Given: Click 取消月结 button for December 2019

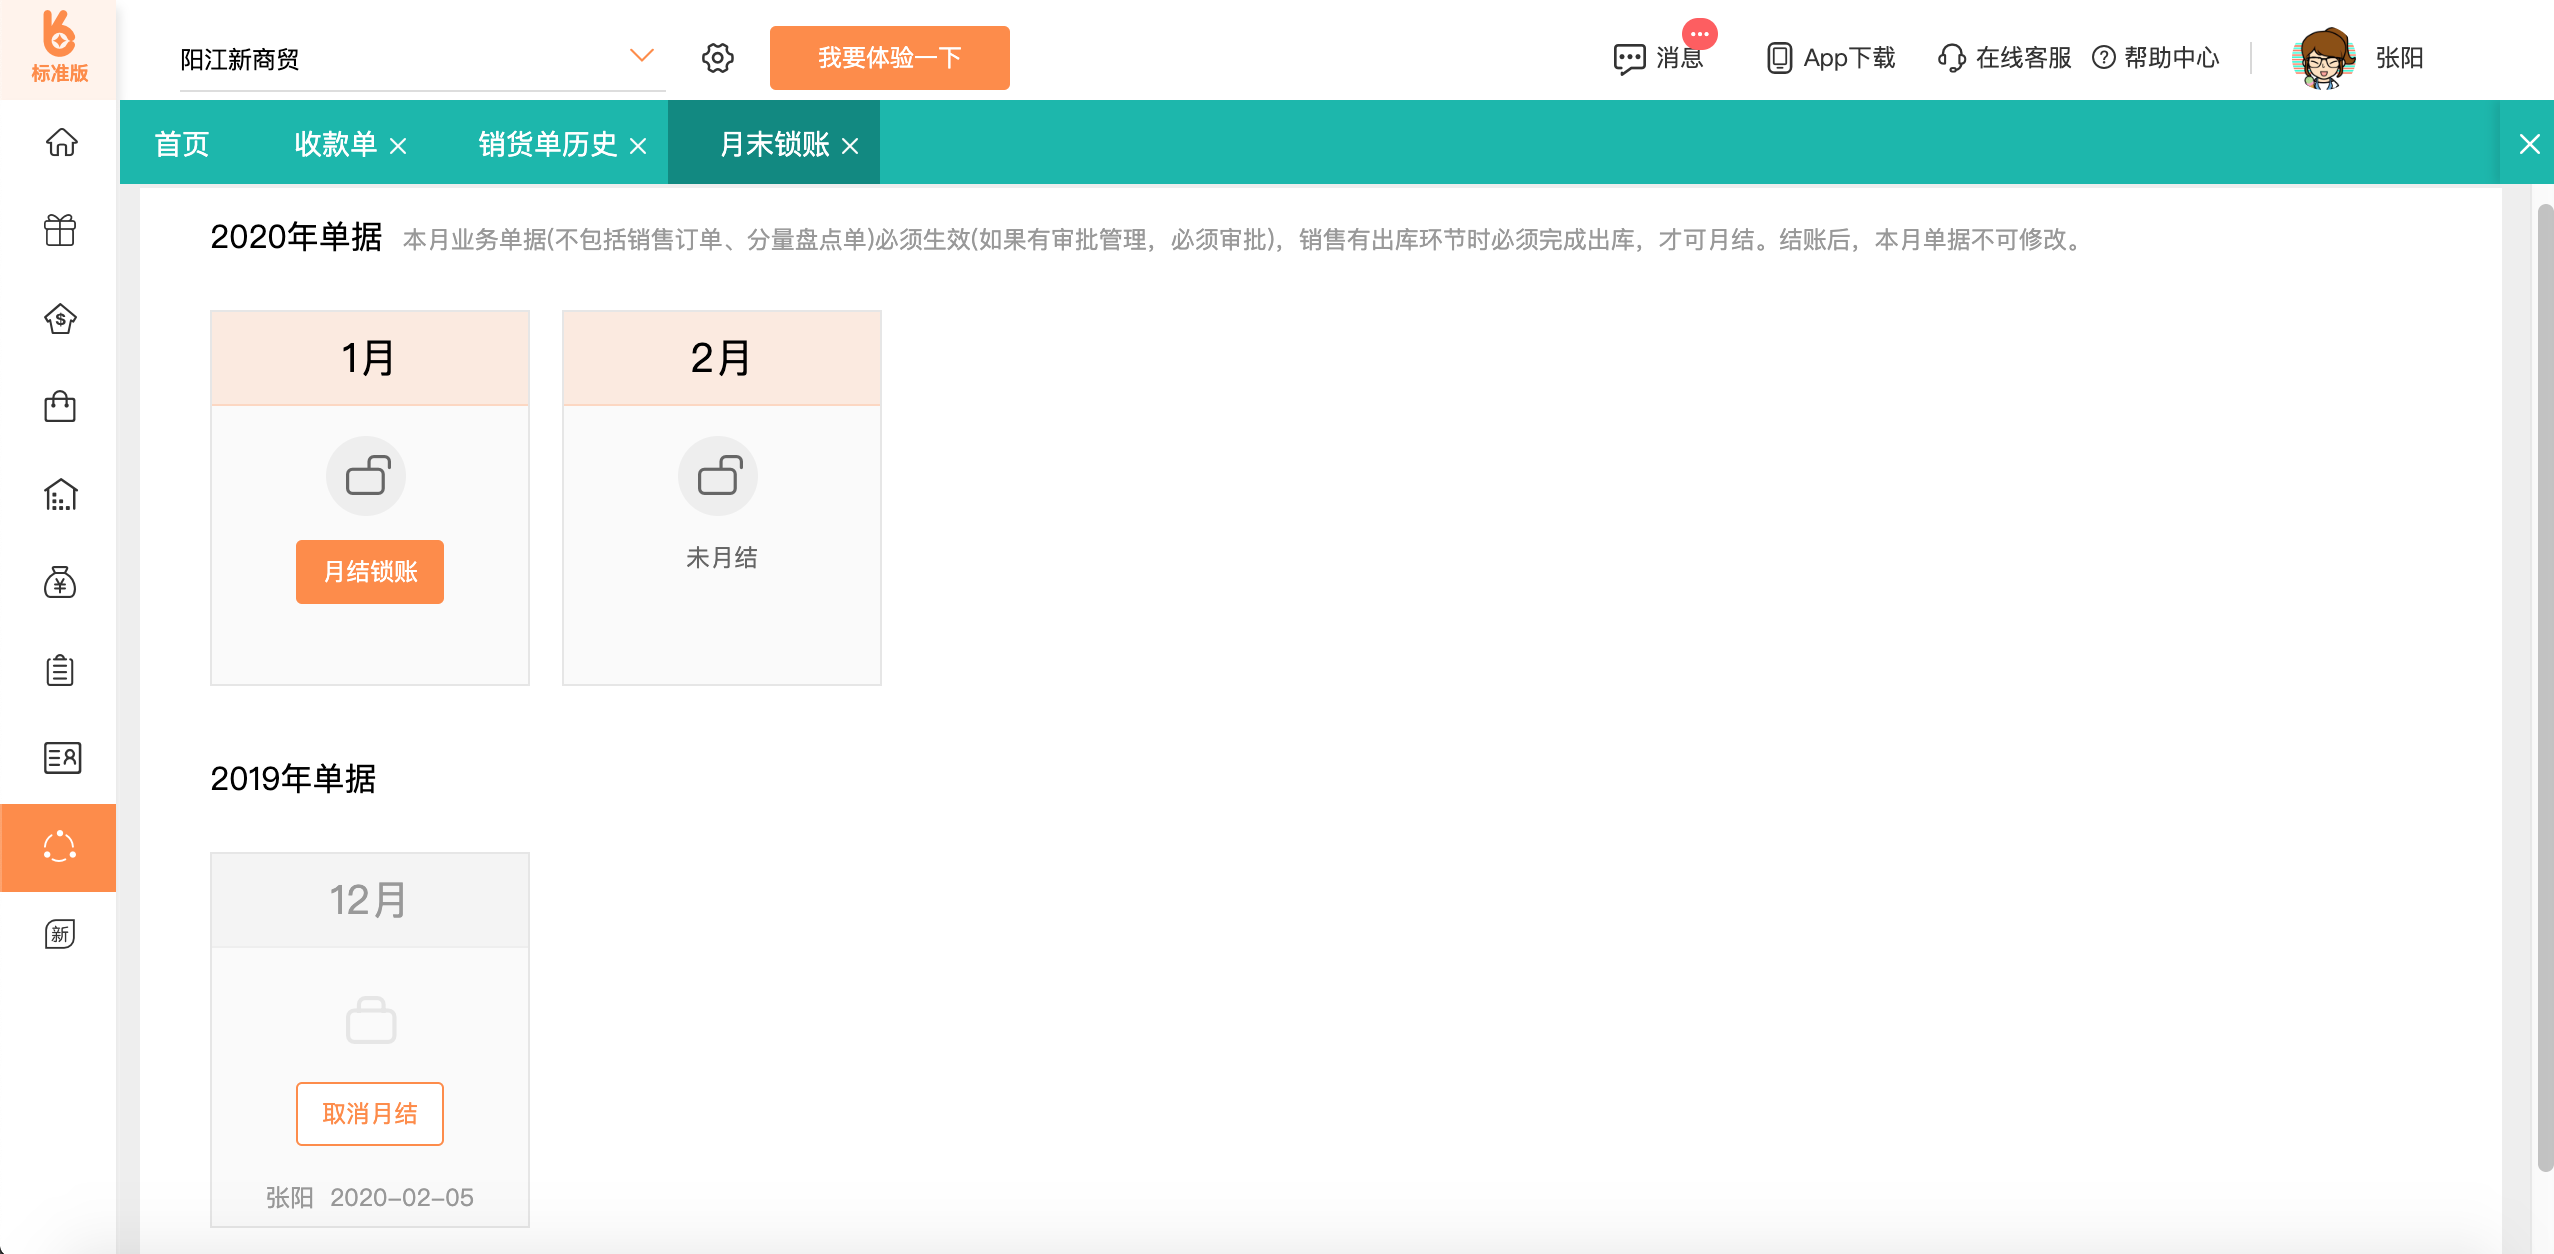Looking at the screenshot, I should [x=371, y=1114].
